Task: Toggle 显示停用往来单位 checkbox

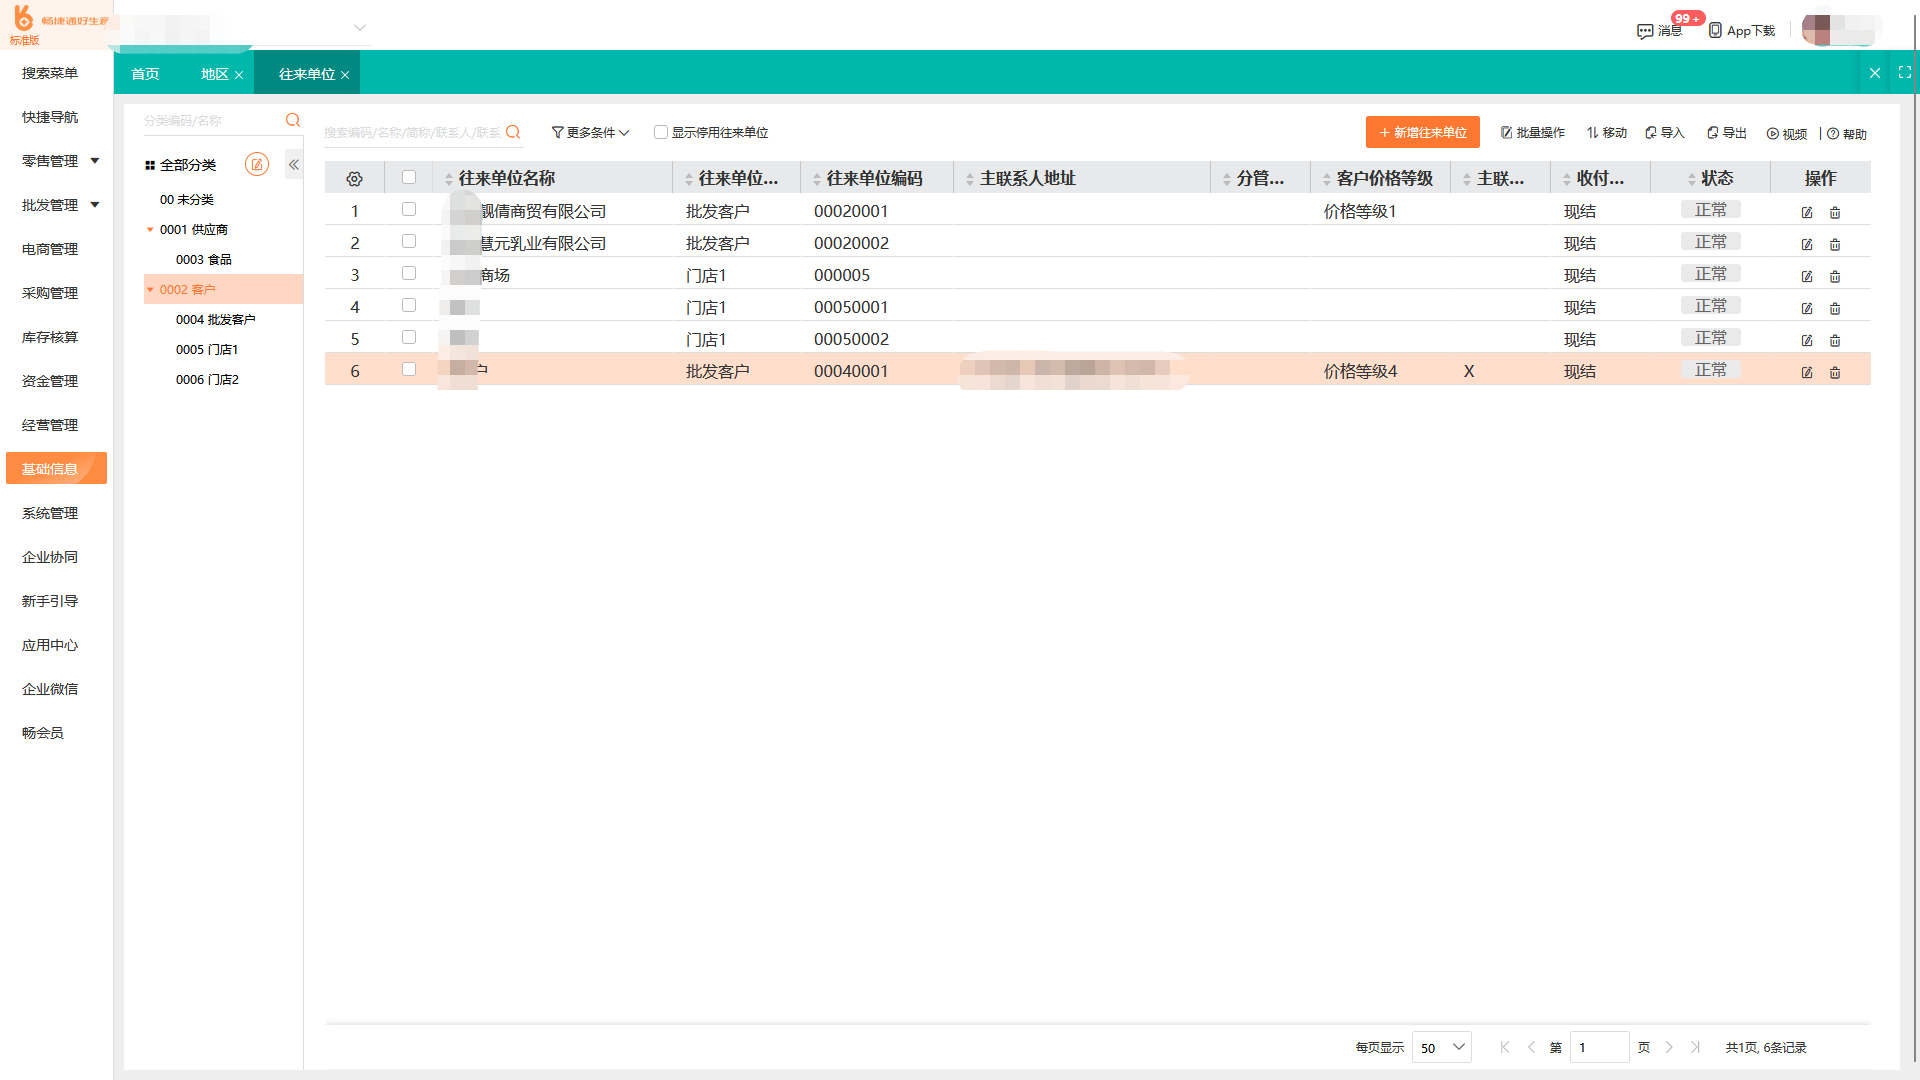Action: (x=662, y=132)
